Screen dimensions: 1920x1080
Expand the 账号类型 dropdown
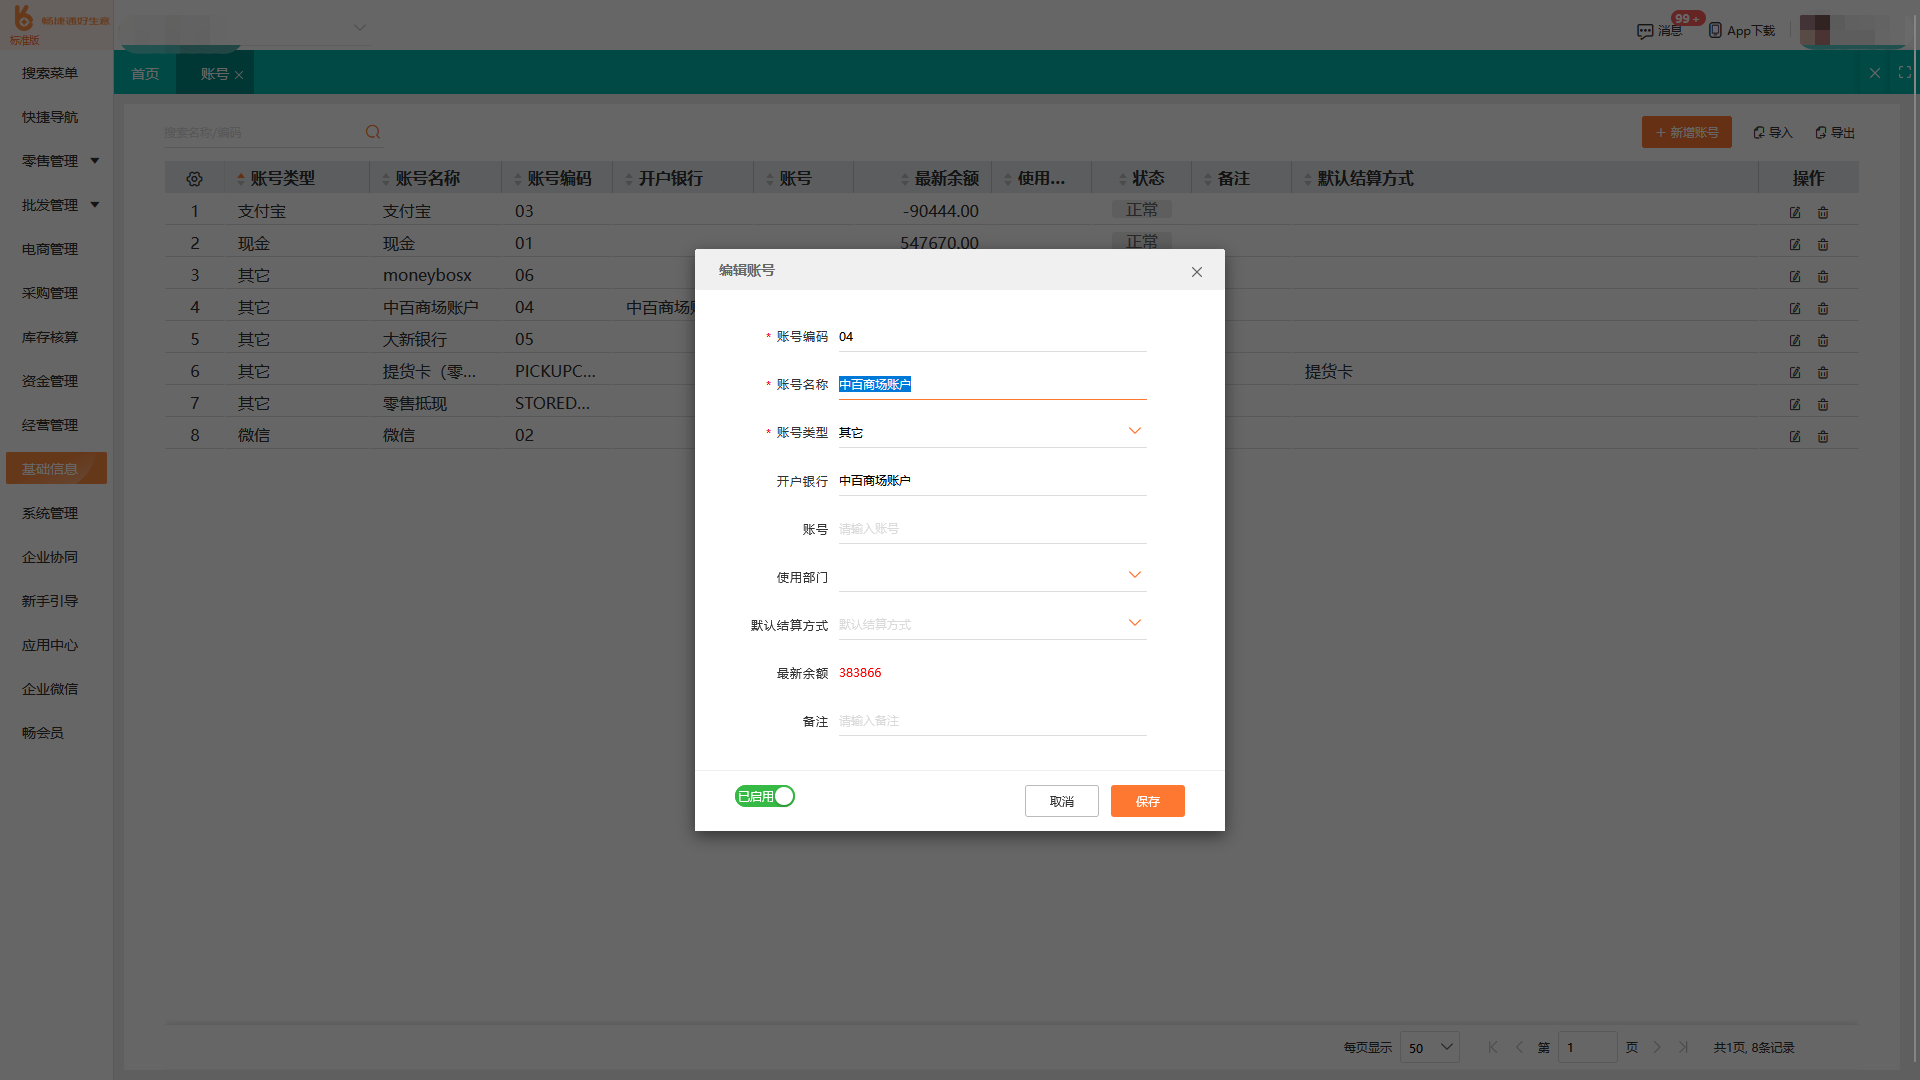pyautogui.click(x=1134, y=431)
